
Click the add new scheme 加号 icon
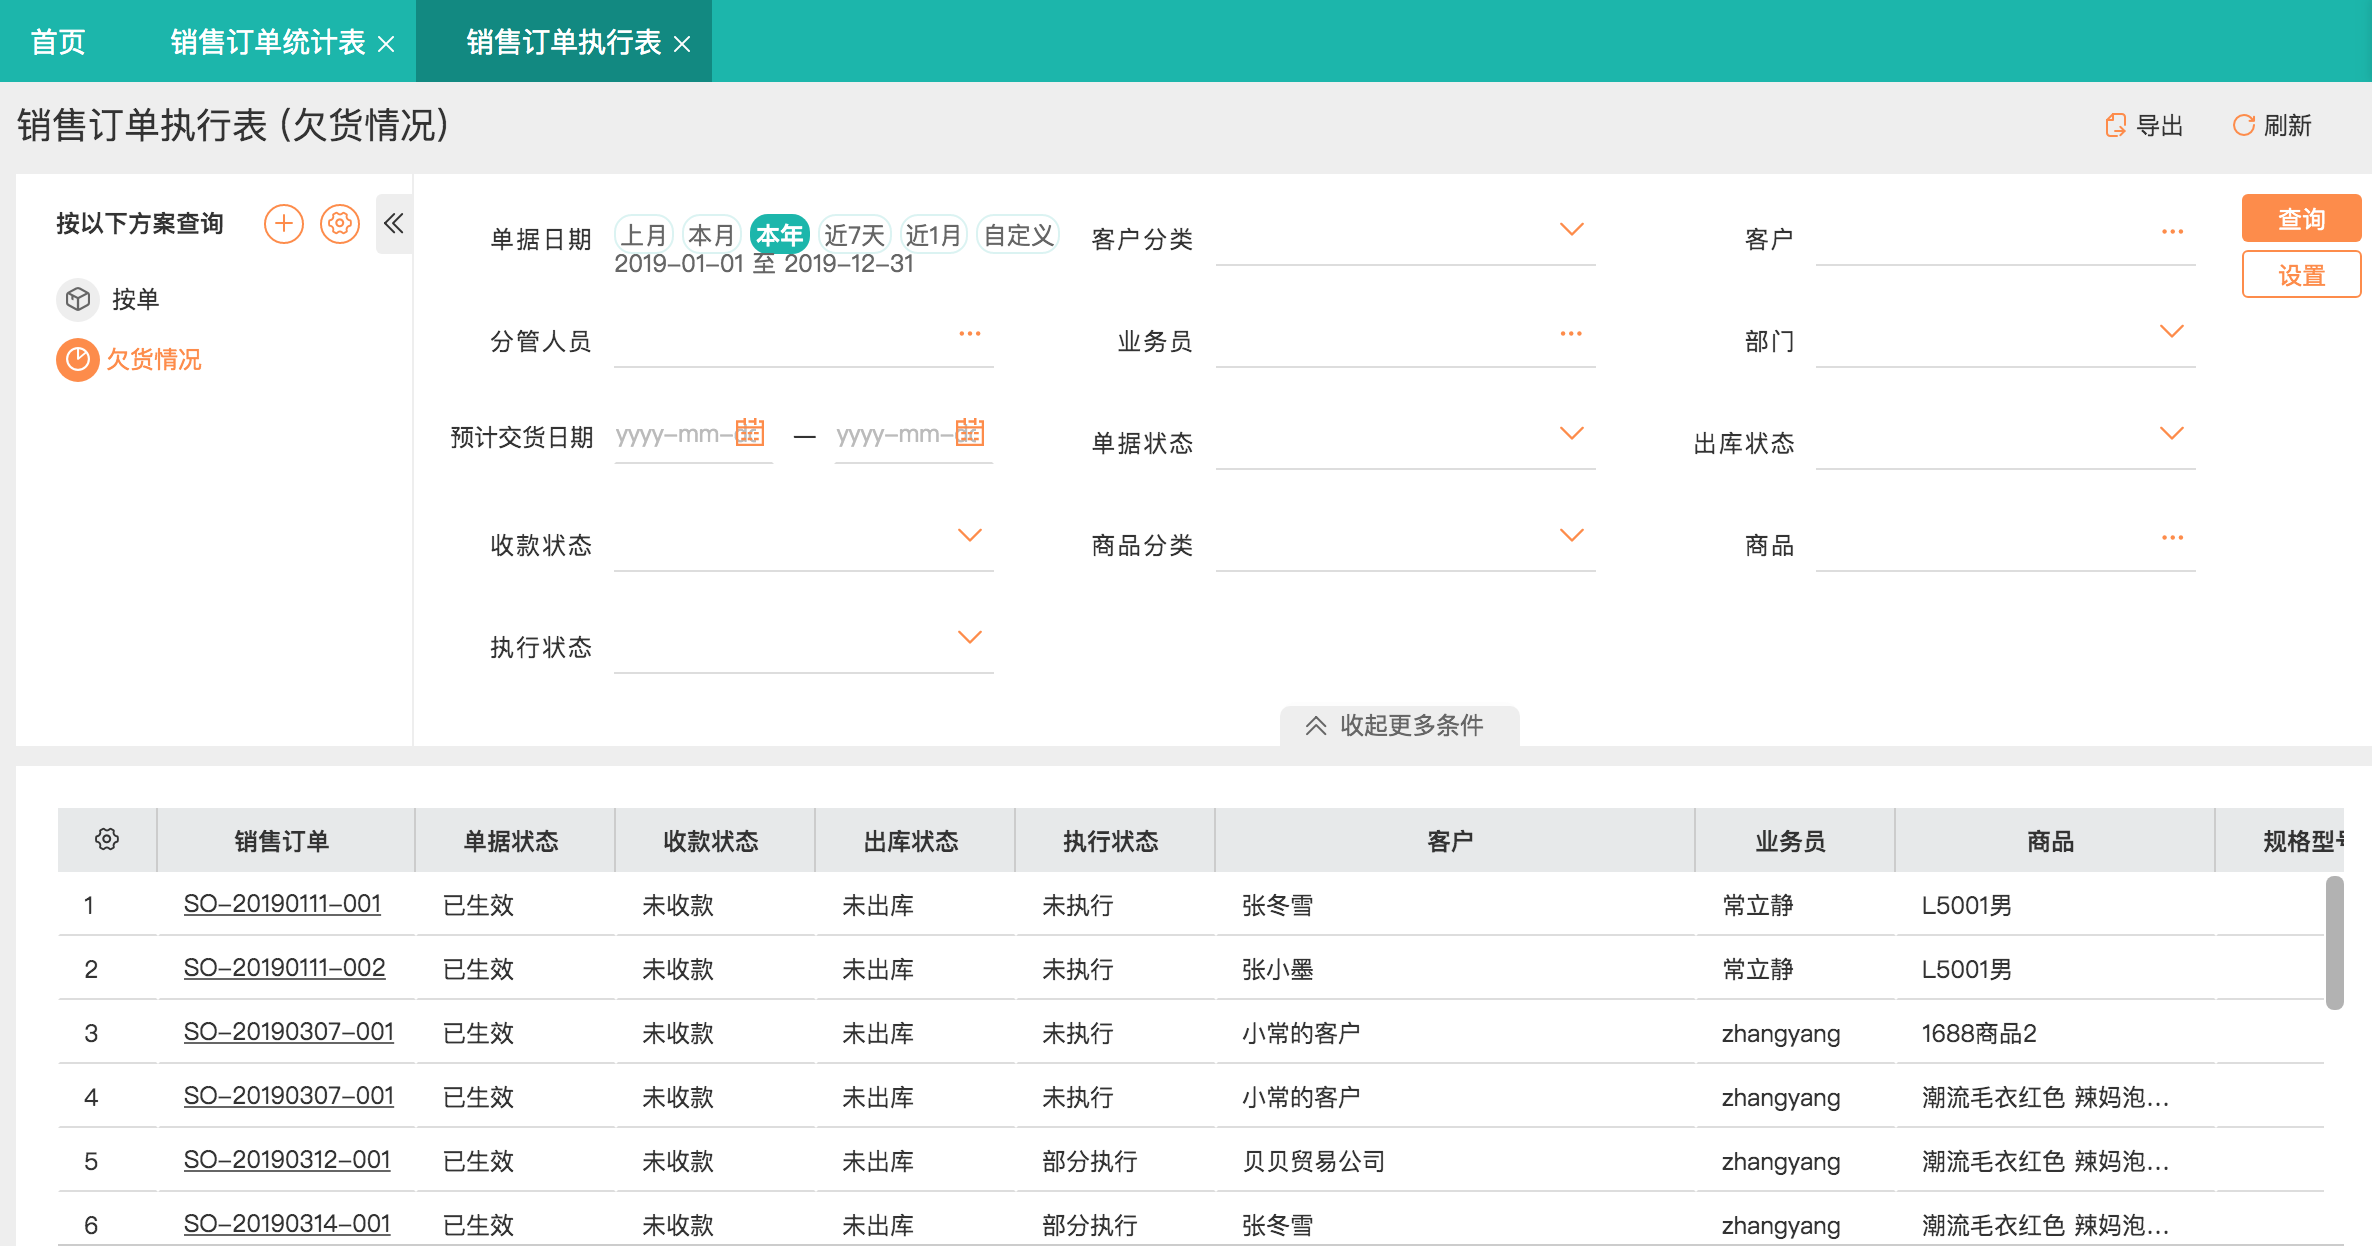286,224
